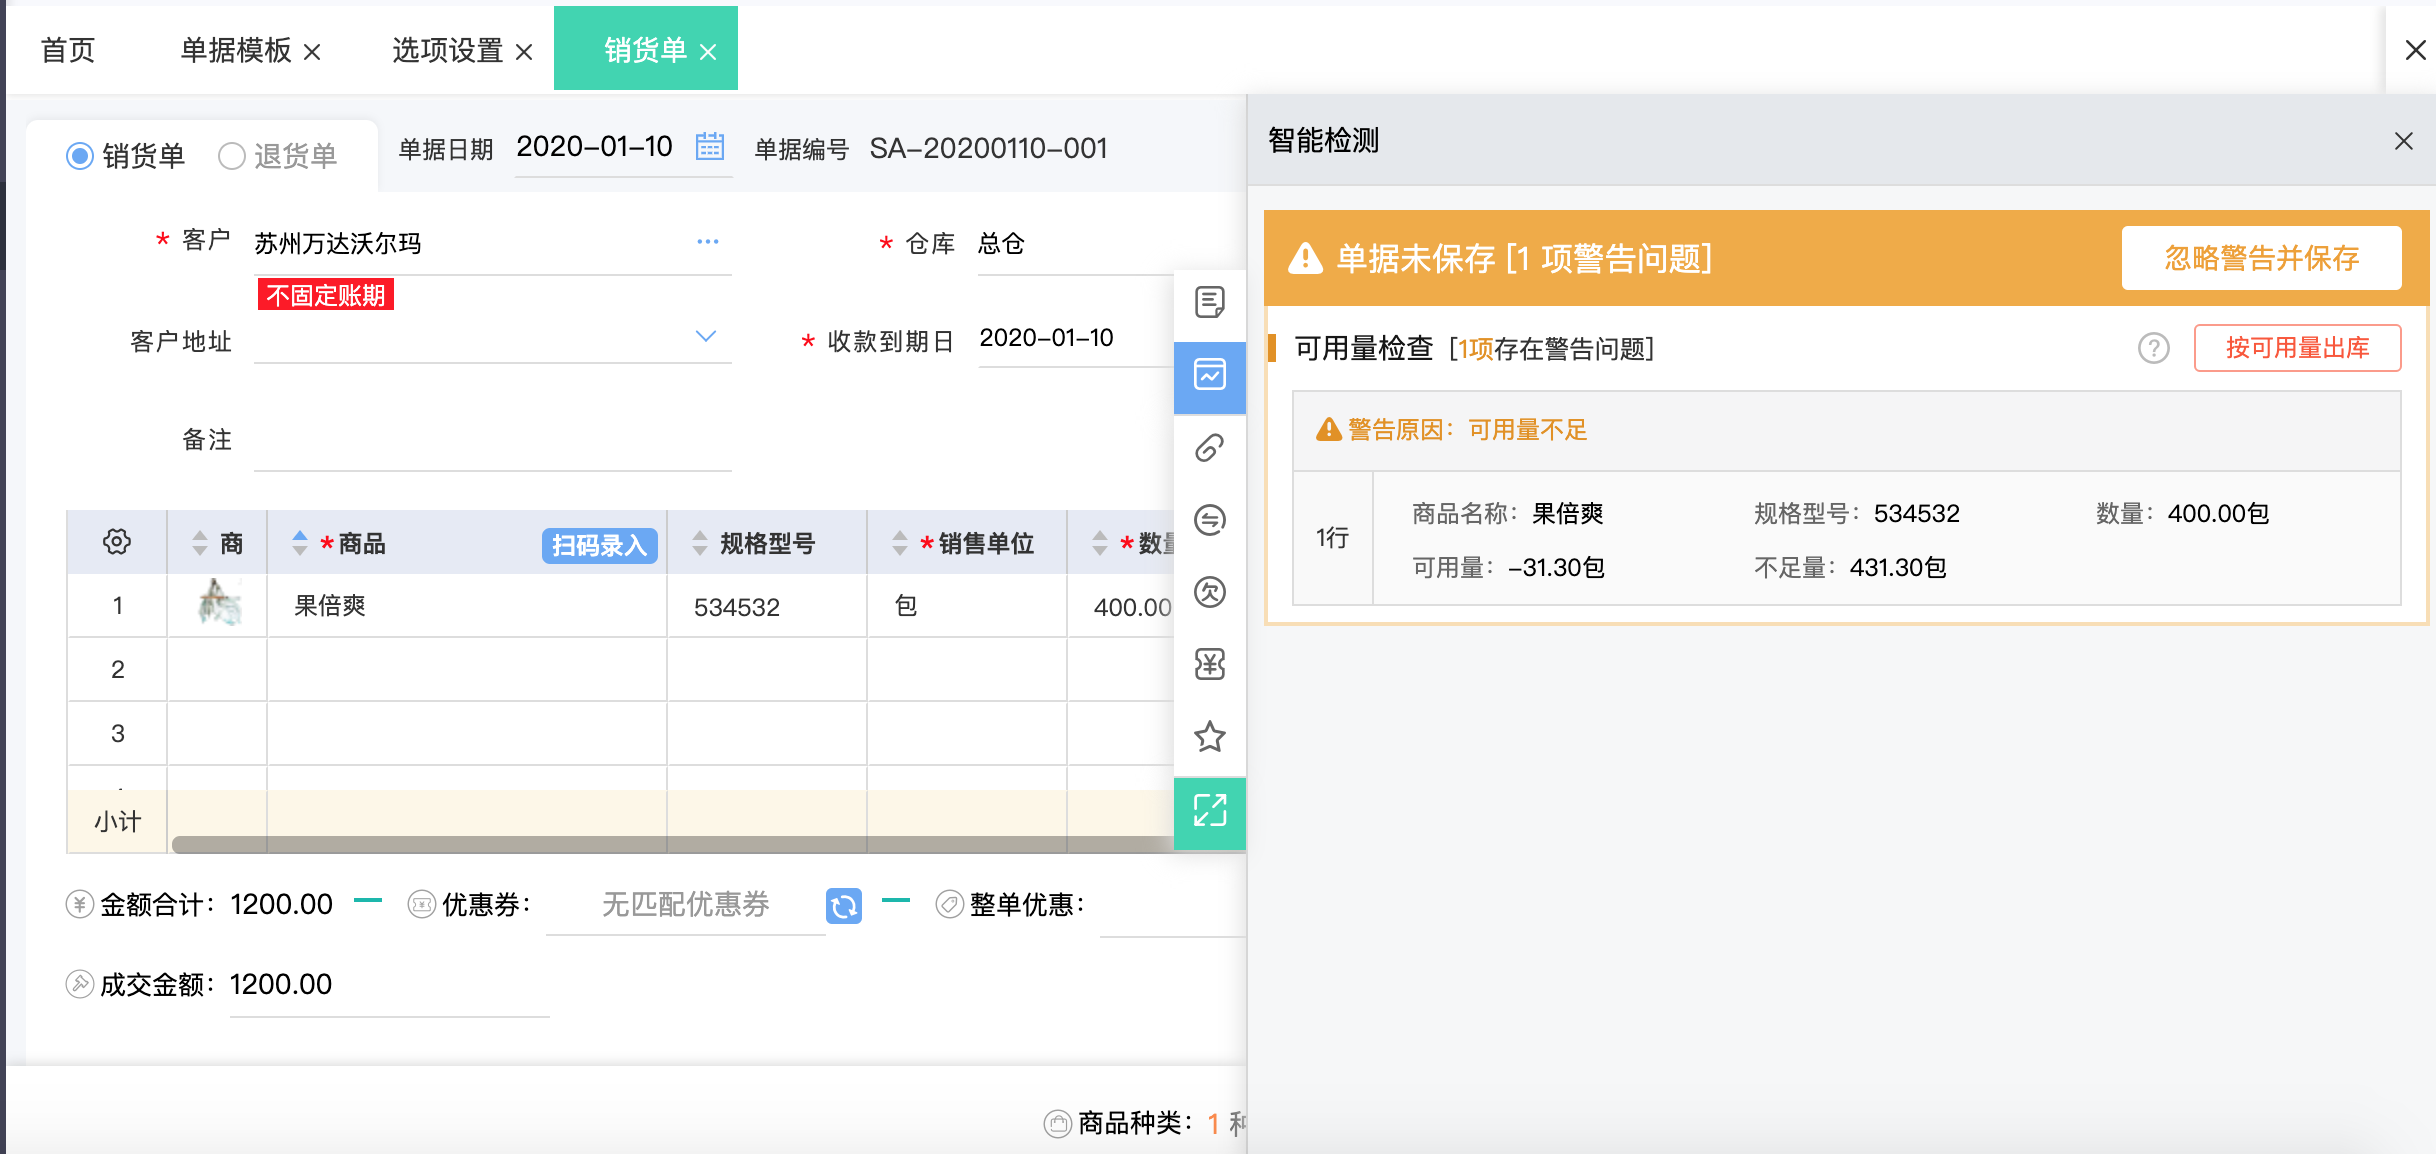Click 忽略警告并保存 button
This screenshot has width=2436, height=1154.
2262,259
